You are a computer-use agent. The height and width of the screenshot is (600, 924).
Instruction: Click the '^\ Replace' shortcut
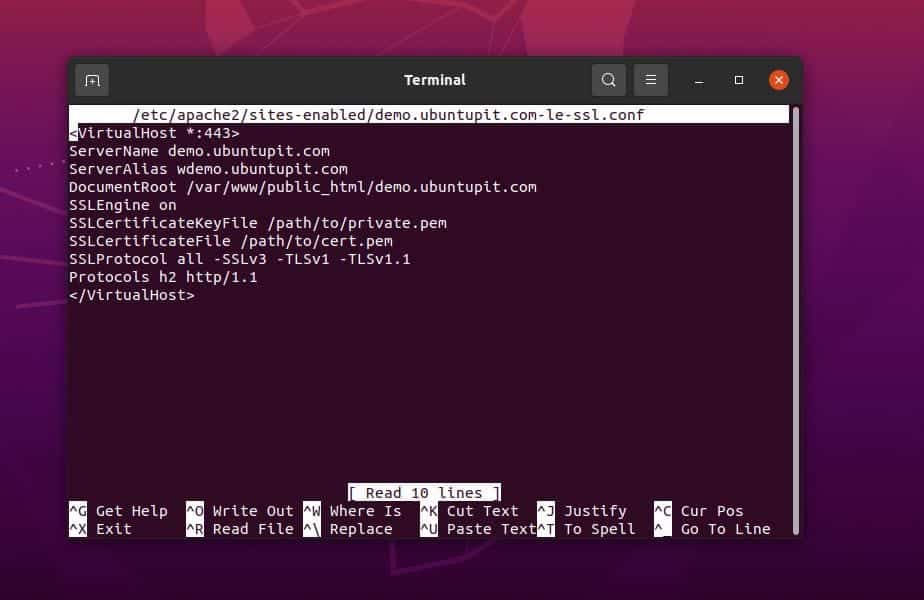click(348, 529)
